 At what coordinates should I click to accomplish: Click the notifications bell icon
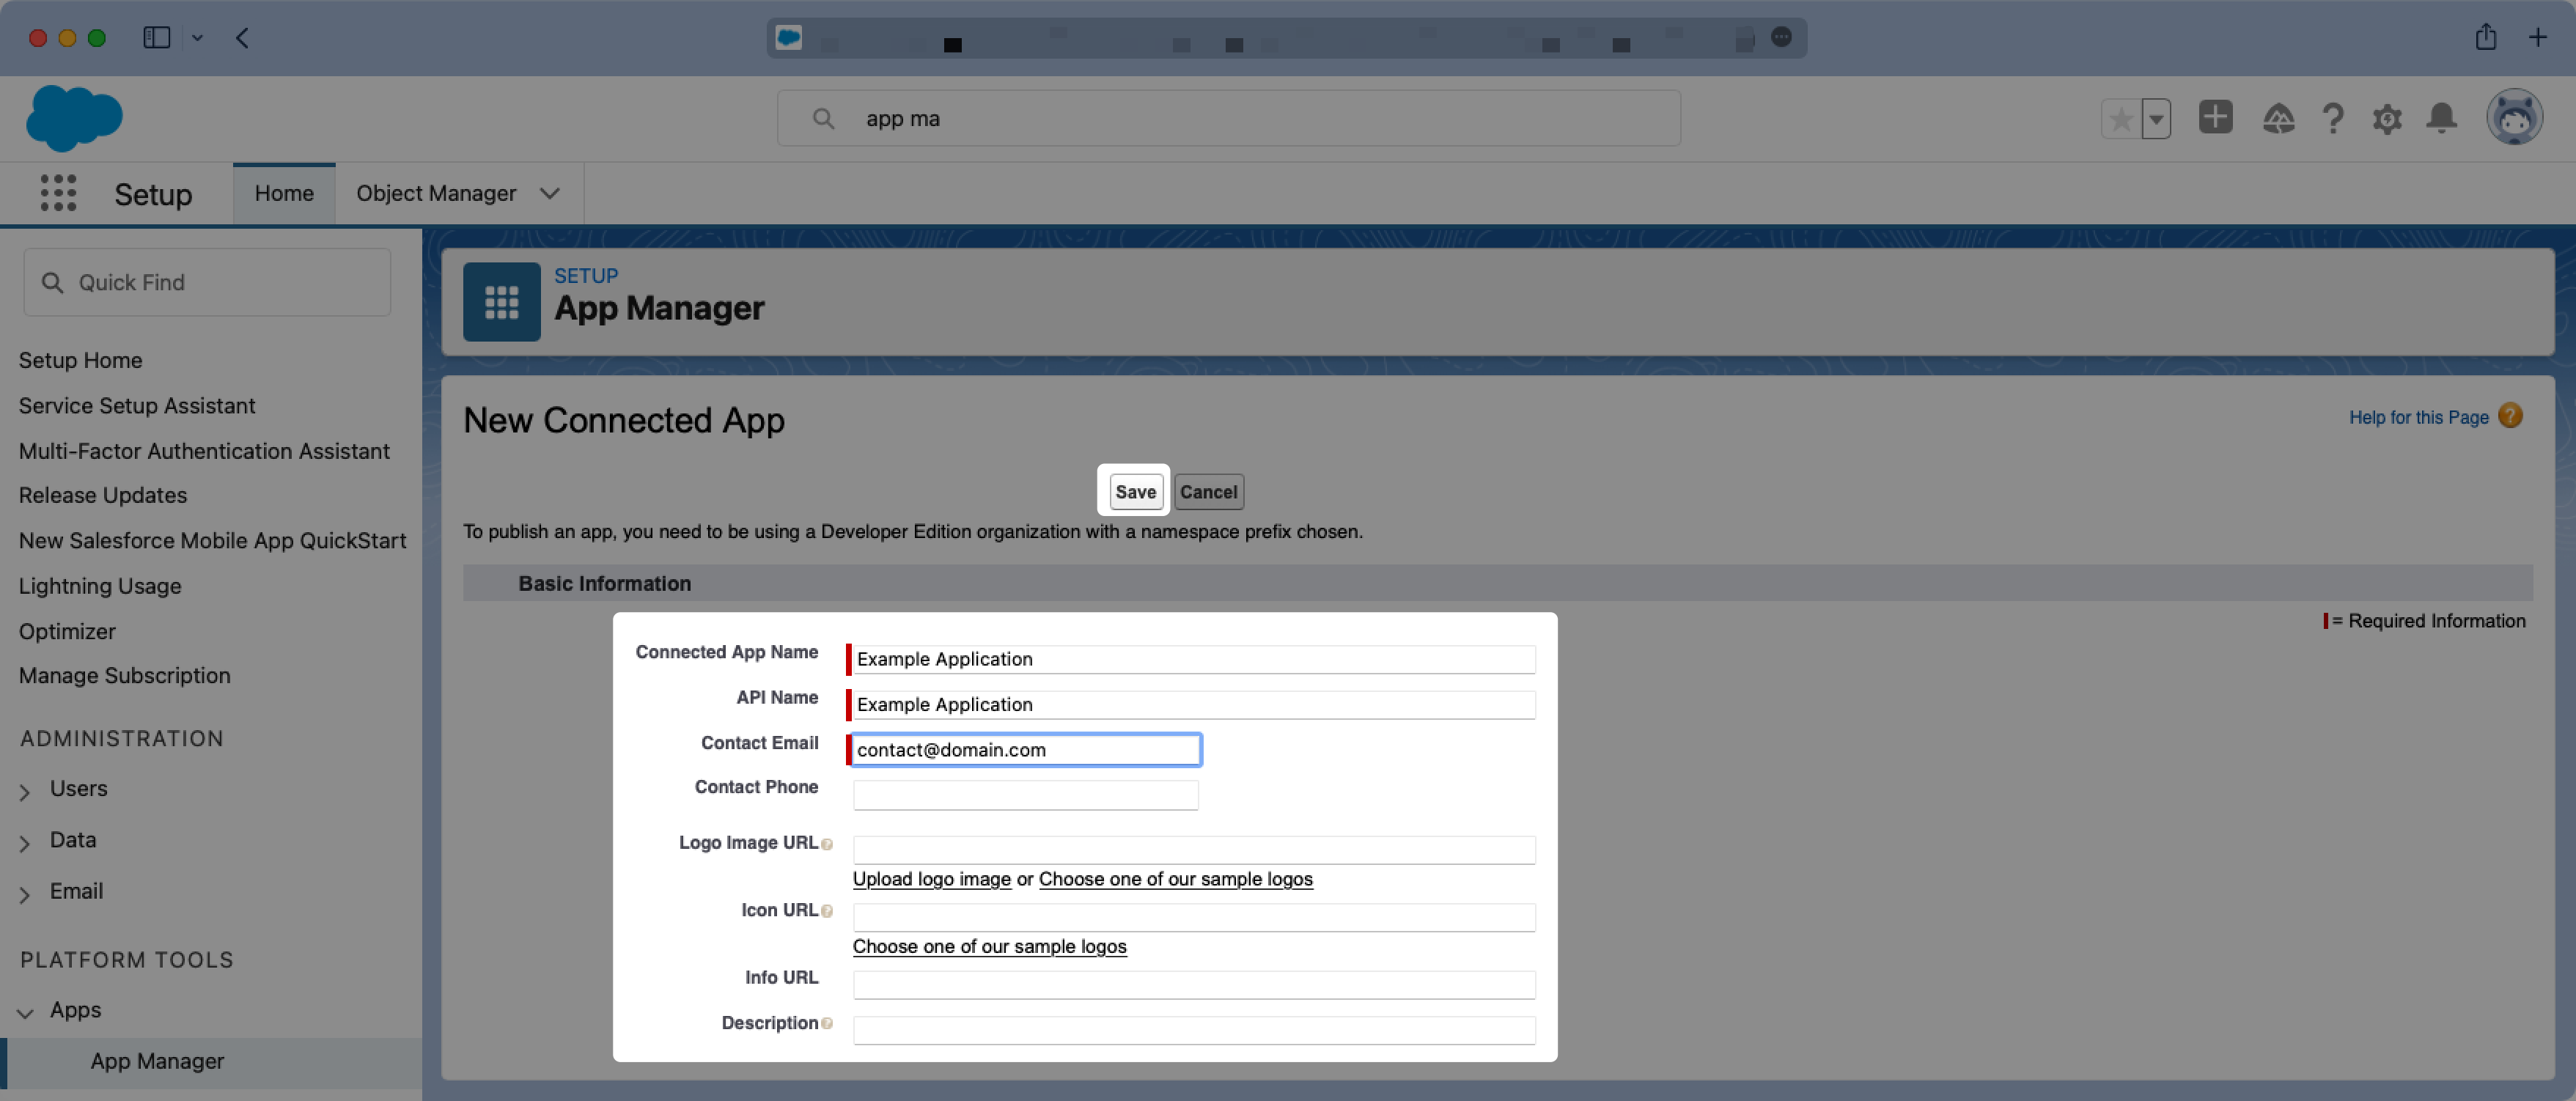click(x=2440, y=117)
